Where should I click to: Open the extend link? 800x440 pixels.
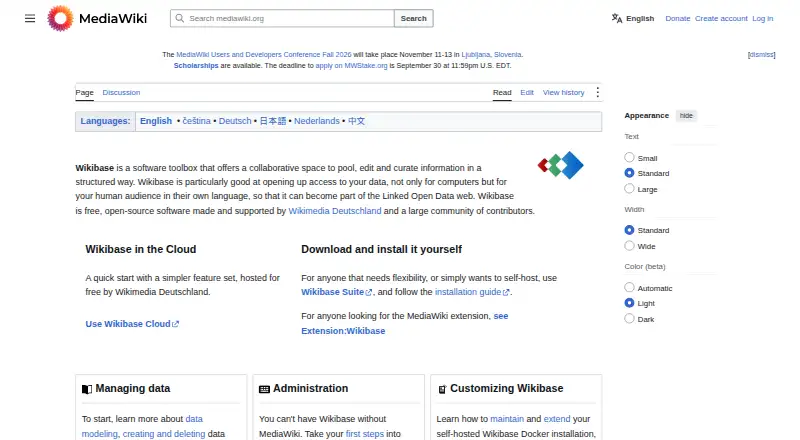click(x=557, y=419)
